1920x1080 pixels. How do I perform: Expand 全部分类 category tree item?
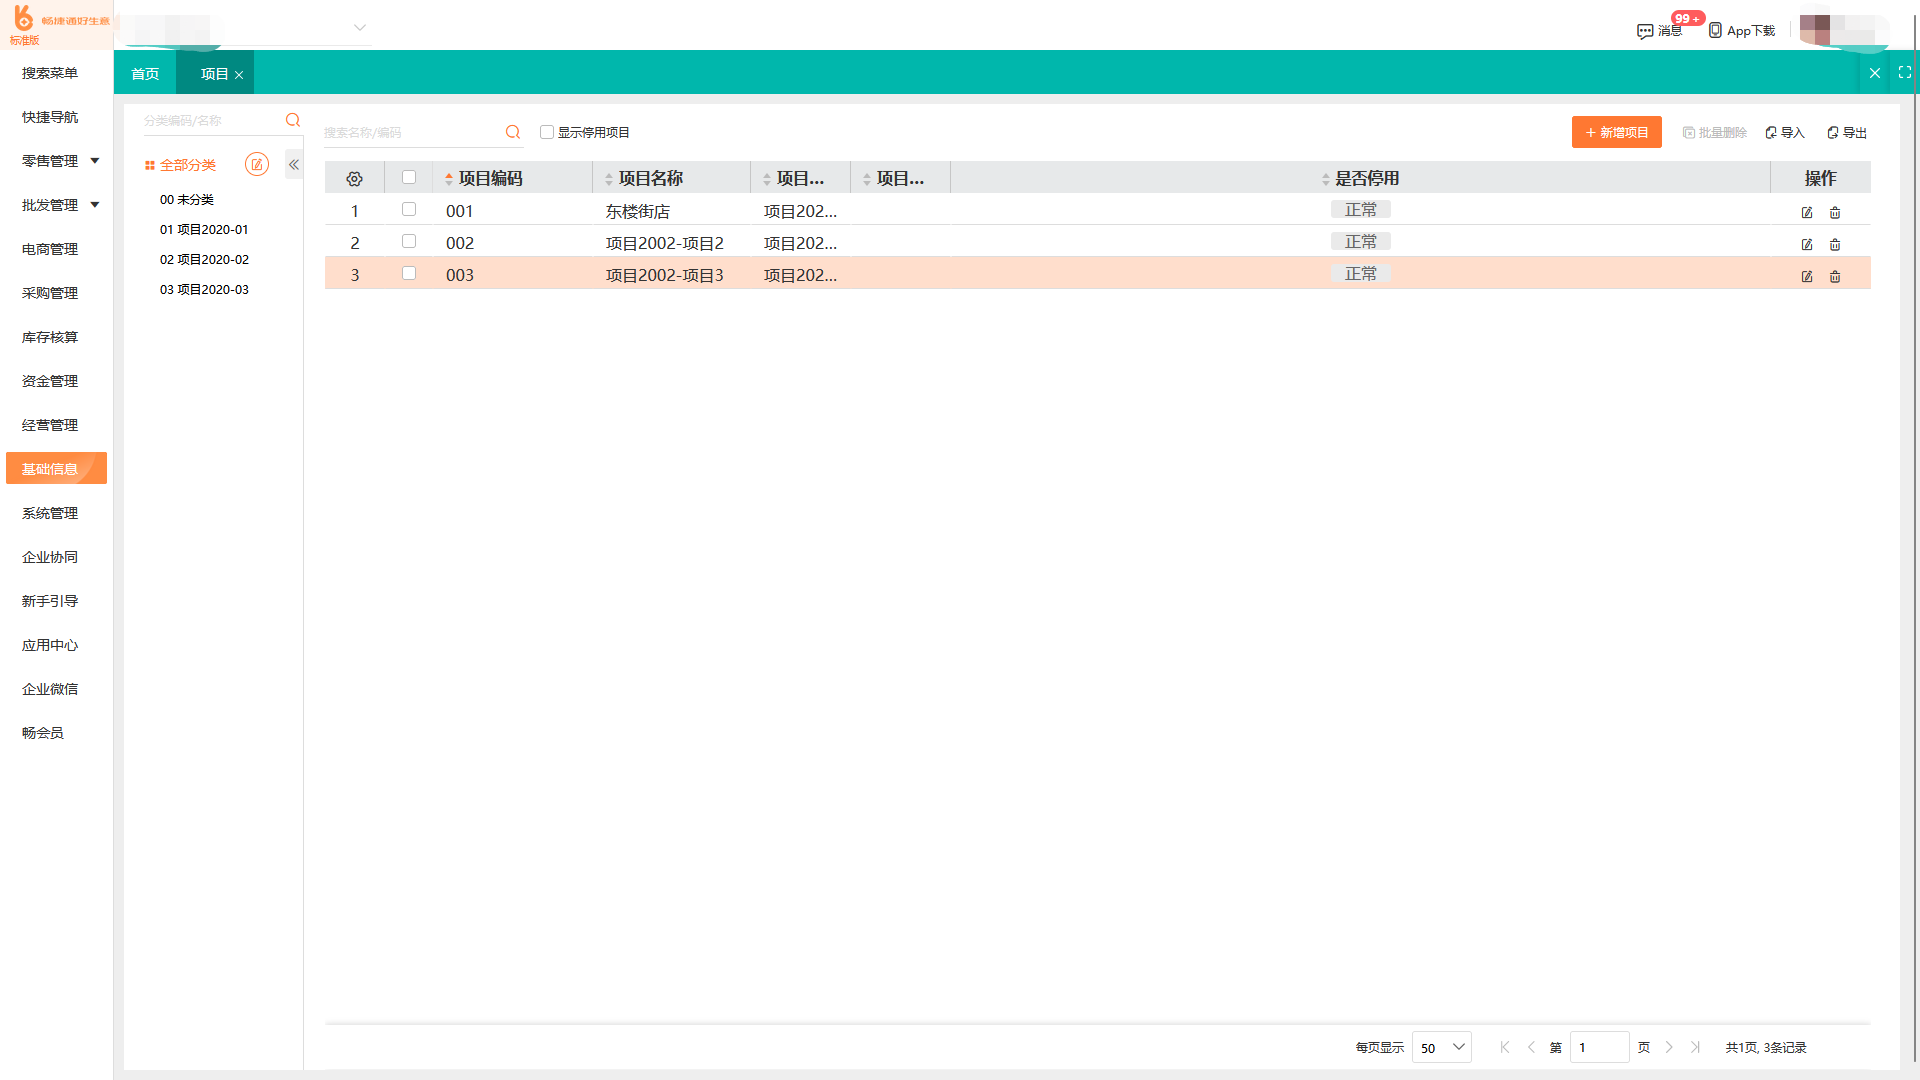tap(149, 164)
